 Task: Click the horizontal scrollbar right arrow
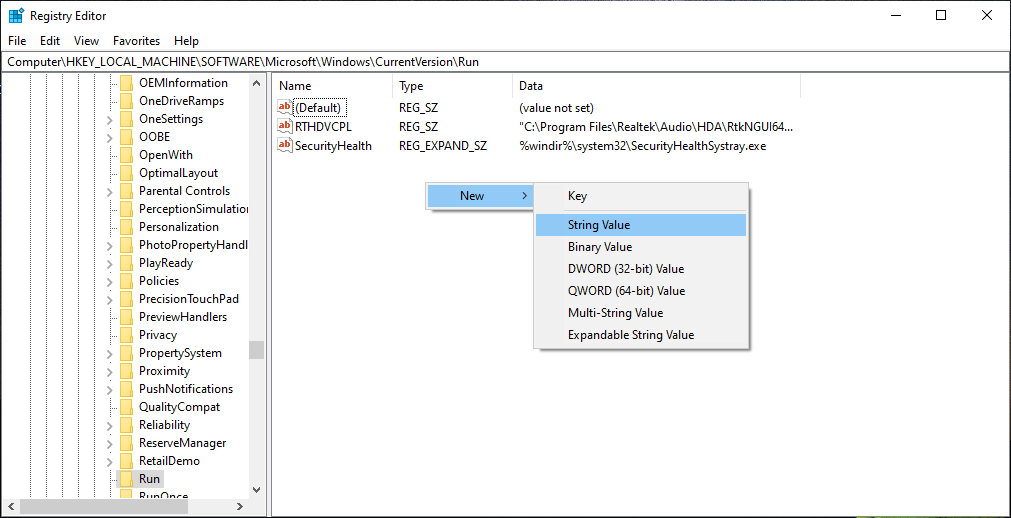[239, 506]
